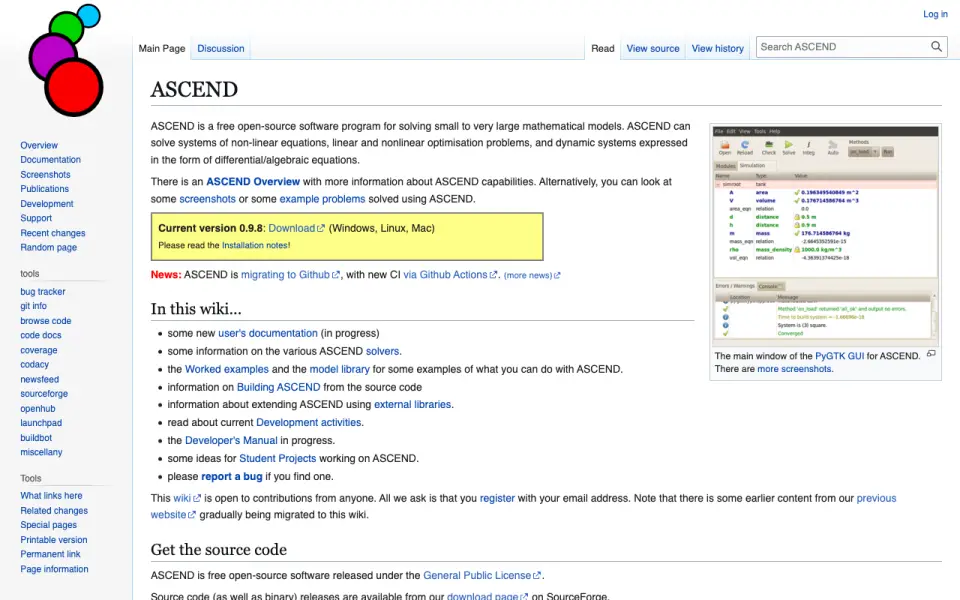Copy the Permanent link
The width and height of the screenshot is (960, 600).
click(x=50, y=554)
